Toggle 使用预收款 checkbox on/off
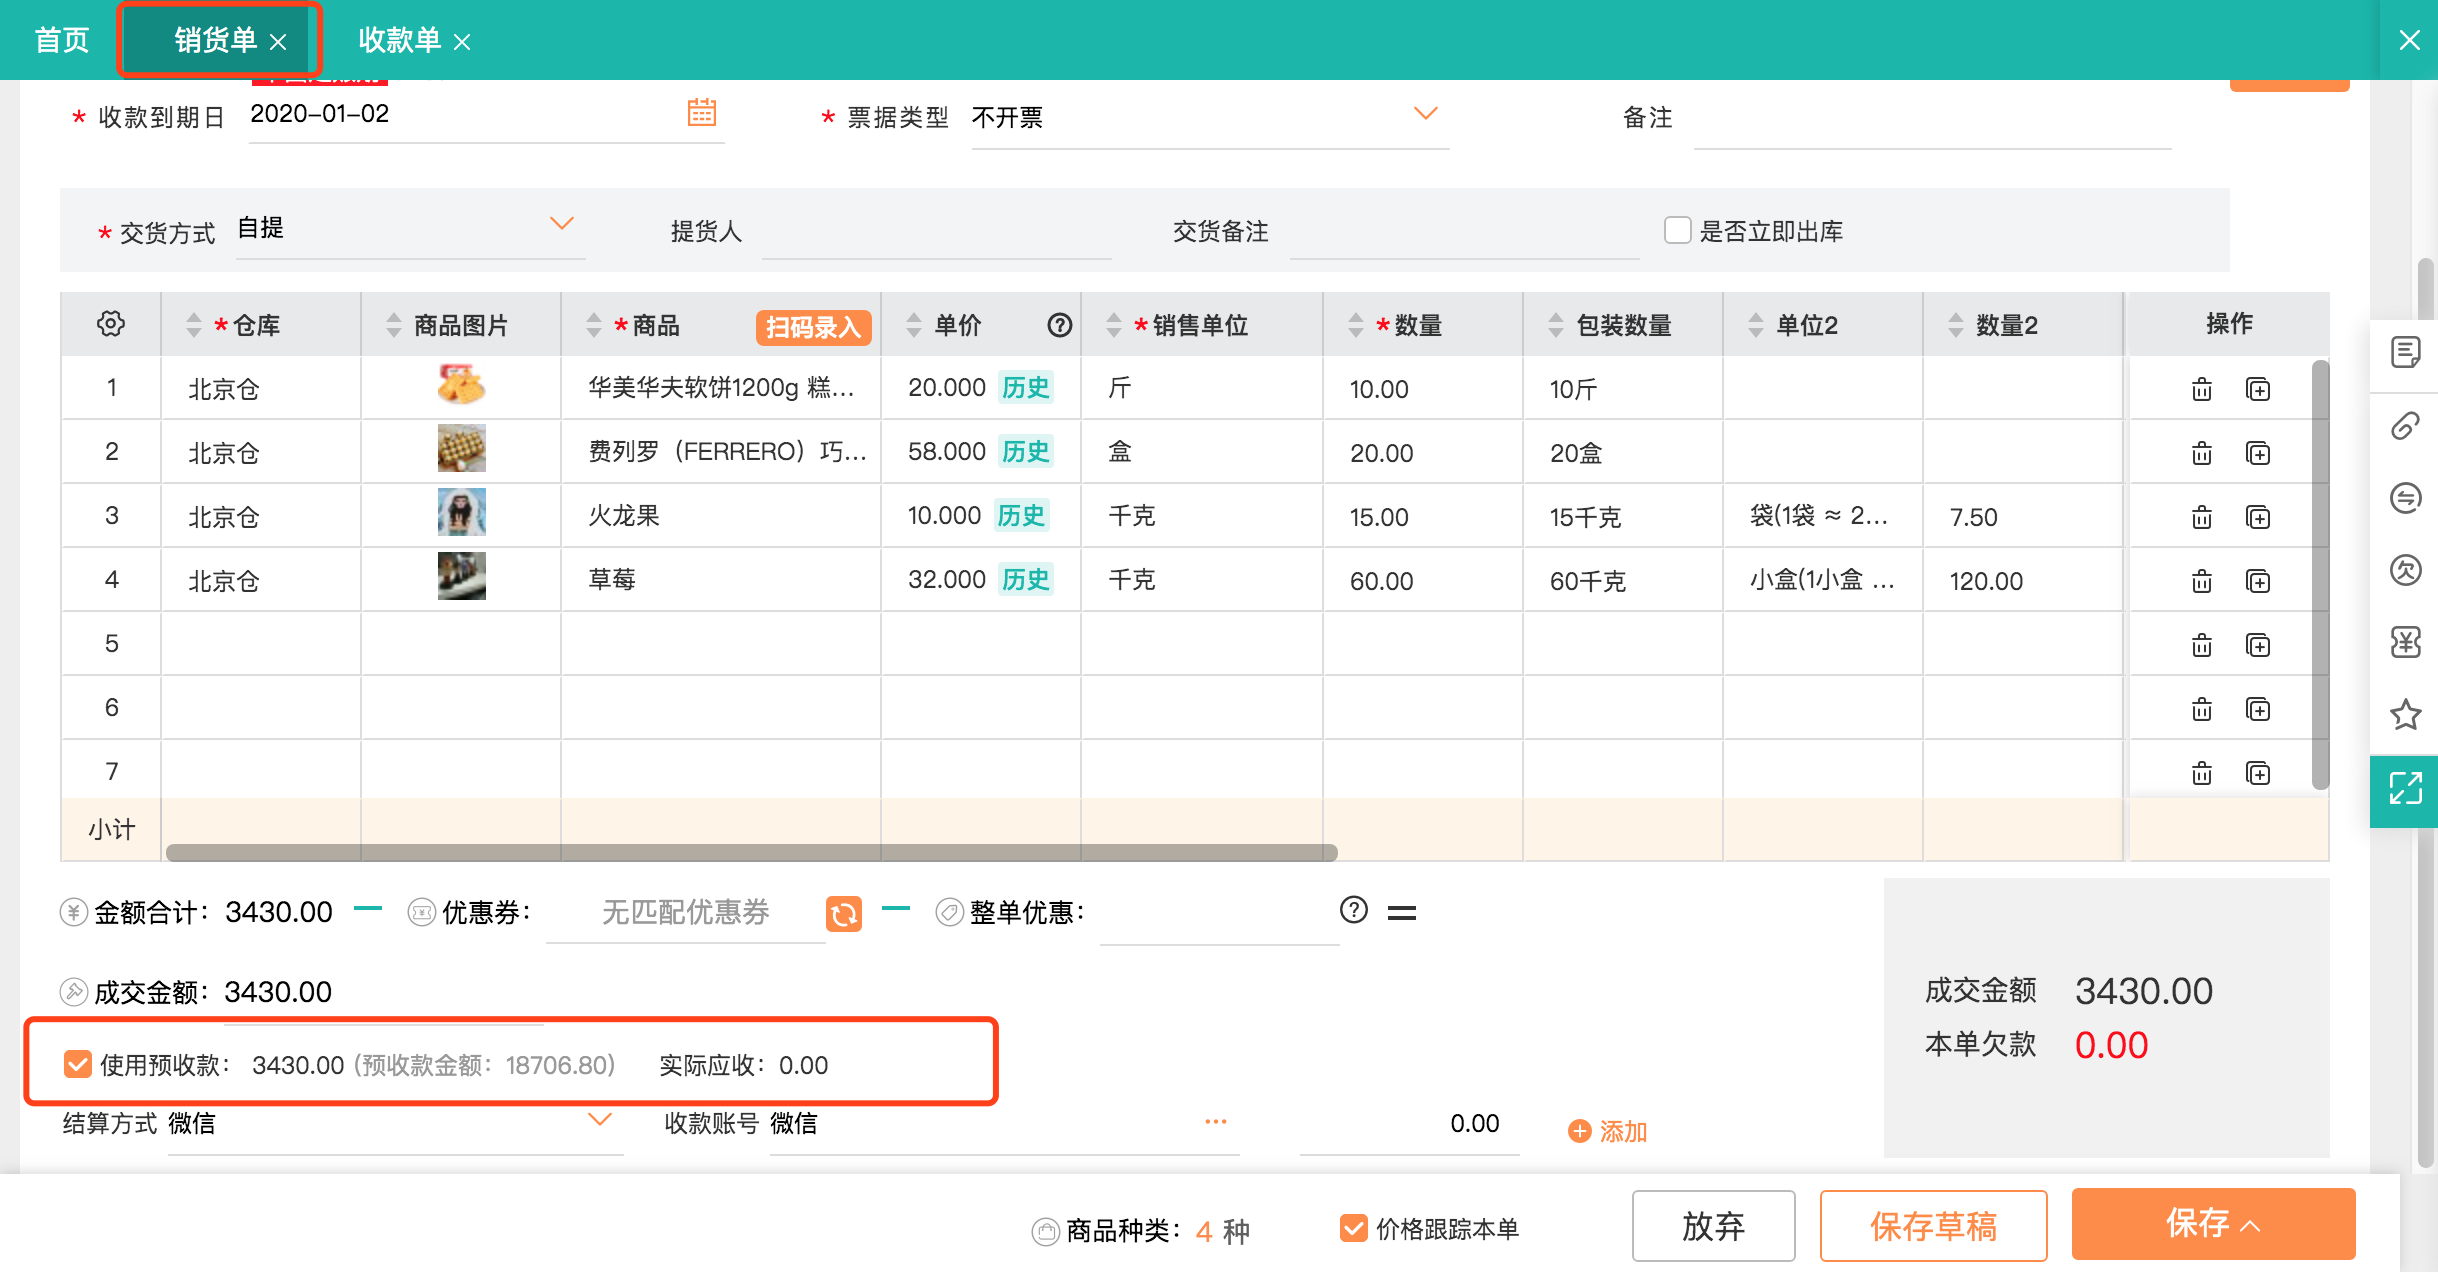 click(76, 1062)
